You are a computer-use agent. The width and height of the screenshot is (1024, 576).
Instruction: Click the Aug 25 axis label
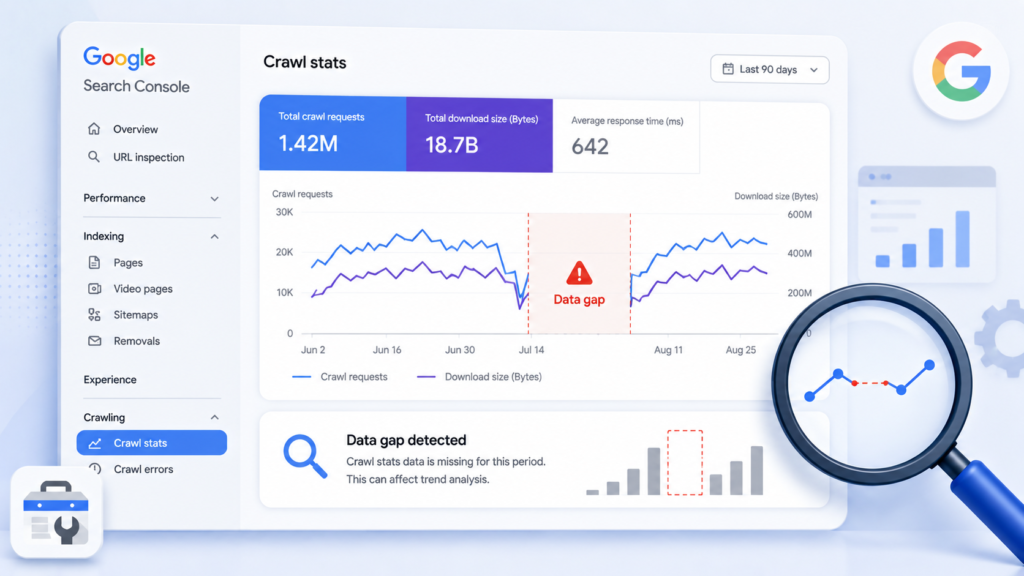click(x=741, y=350)
